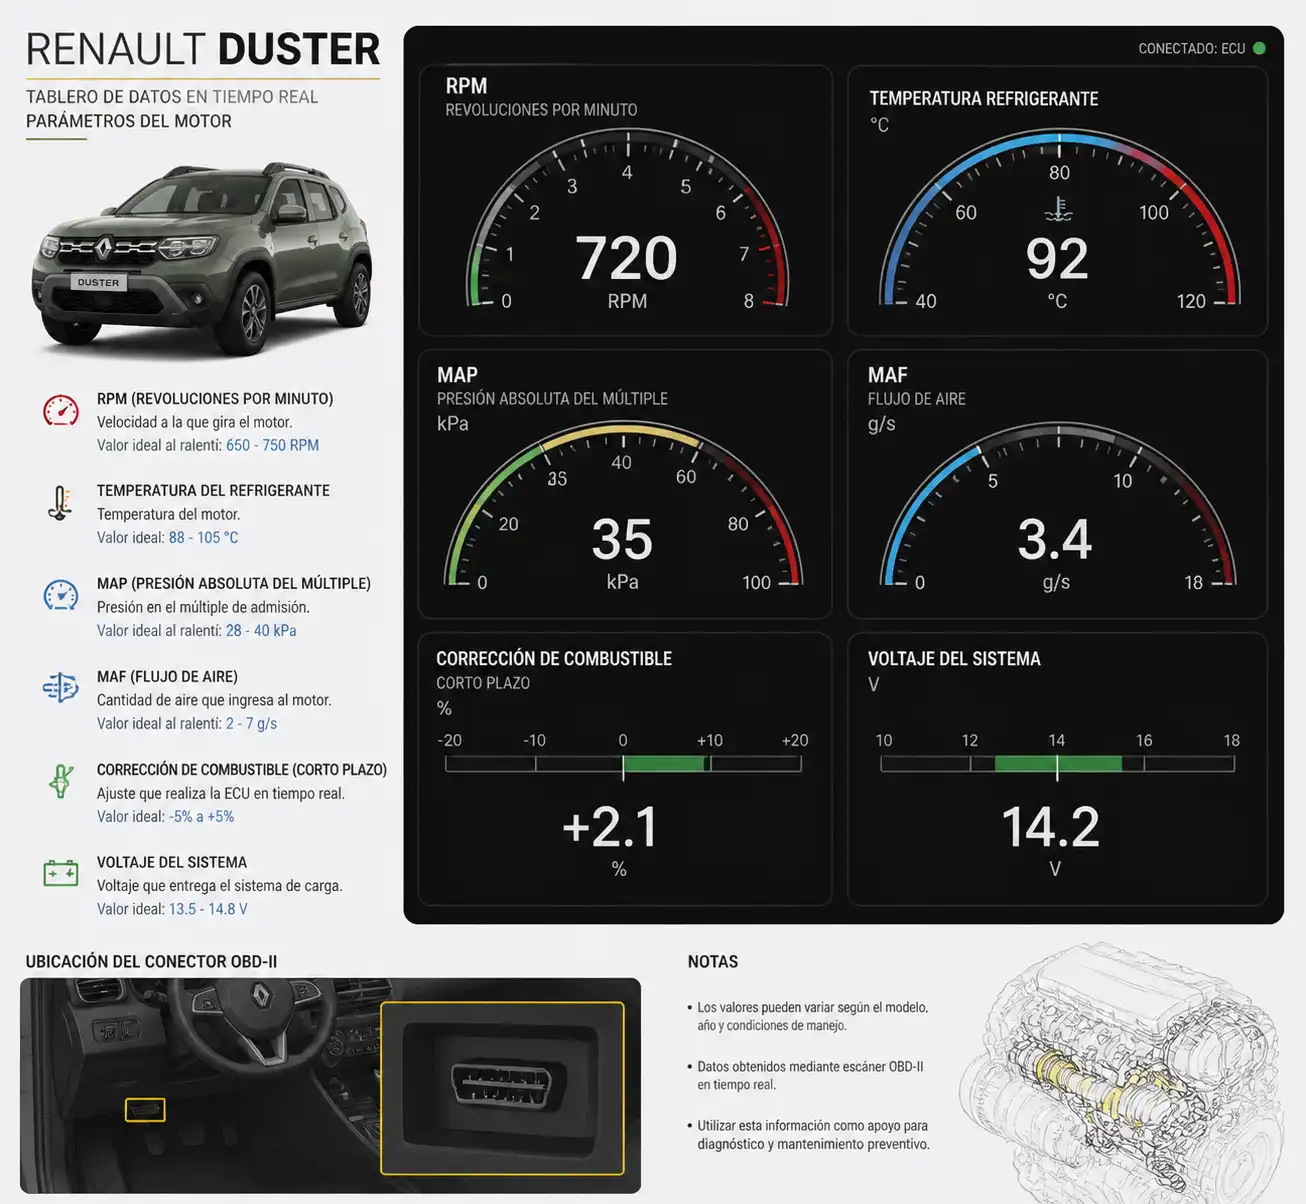Click 'FLUJO DE AIRE' panel subtitle

click(x=917, y=399)
